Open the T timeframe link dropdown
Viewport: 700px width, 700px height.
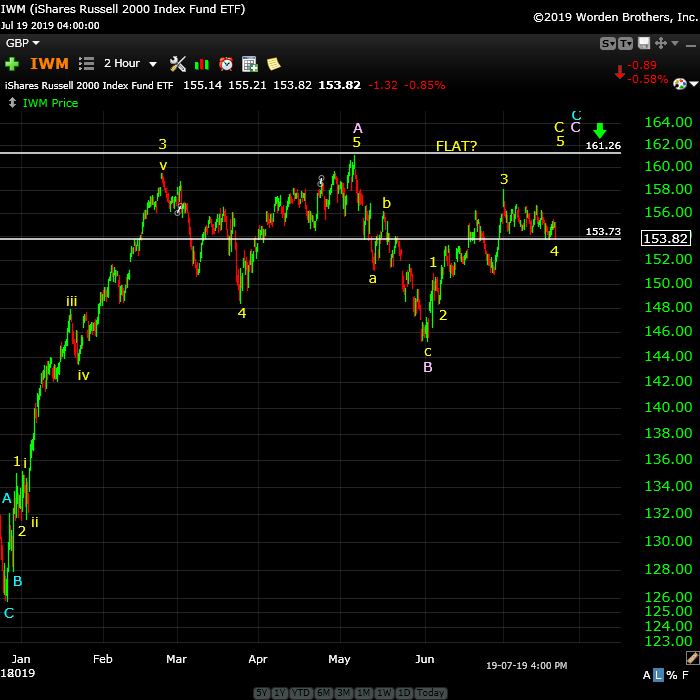tap(625, 43)
